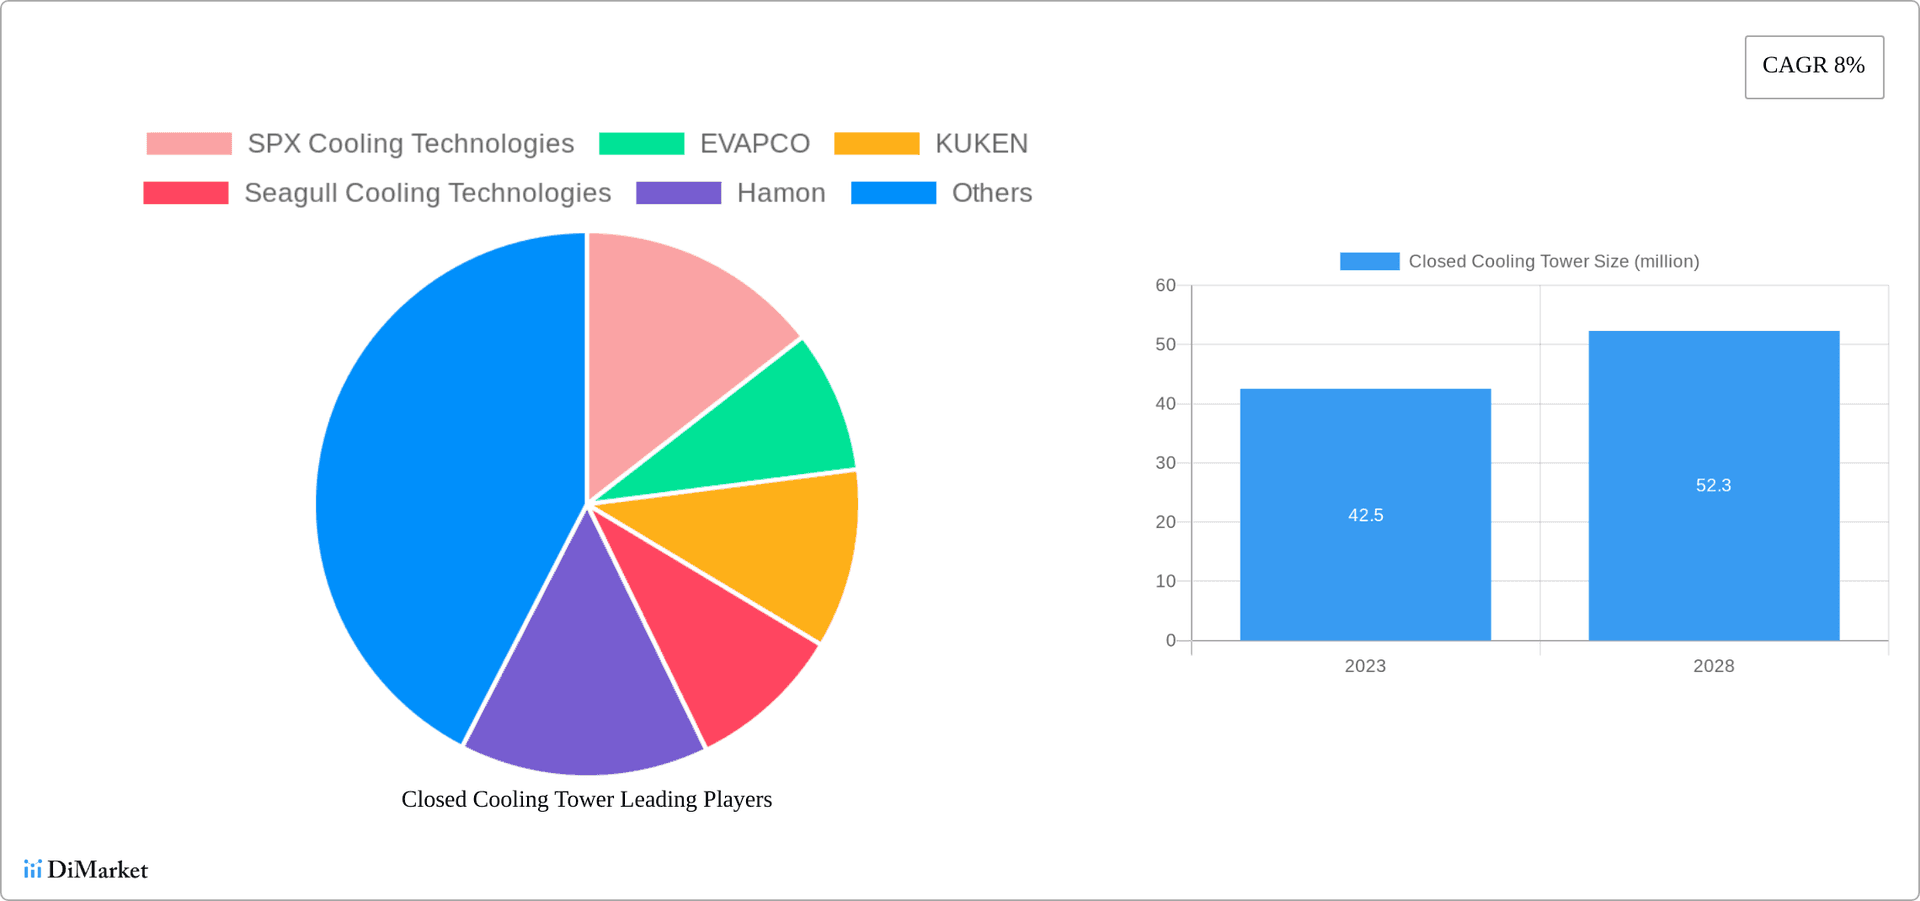Click the DiMarket logo icon
1920x901 pixels.
[35, 868]
